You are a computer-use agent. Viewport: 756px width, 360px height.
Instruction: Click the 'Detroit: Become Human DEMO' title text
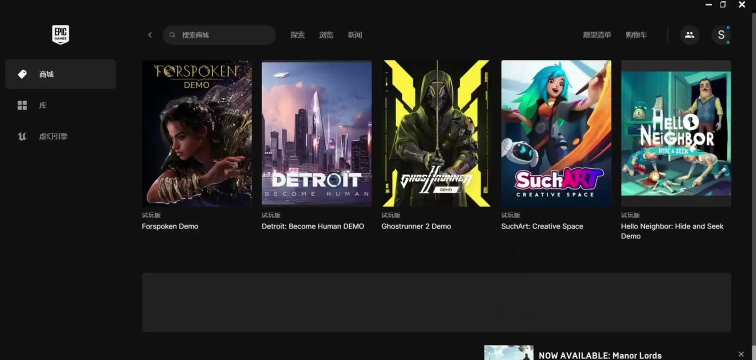313,226
